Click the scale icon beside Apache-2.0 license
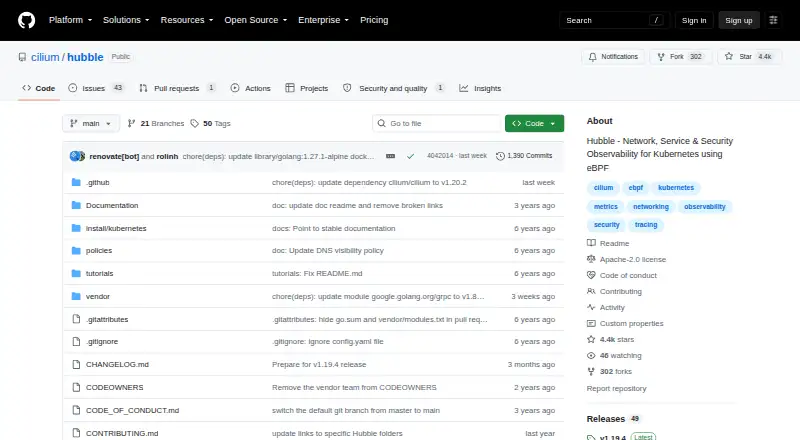800x440 pixels. 591,259
